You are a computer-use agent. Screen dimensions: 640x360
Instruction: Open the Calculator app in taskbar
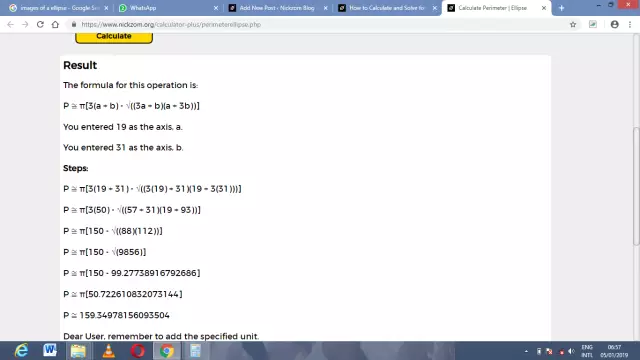click(196, 351)
